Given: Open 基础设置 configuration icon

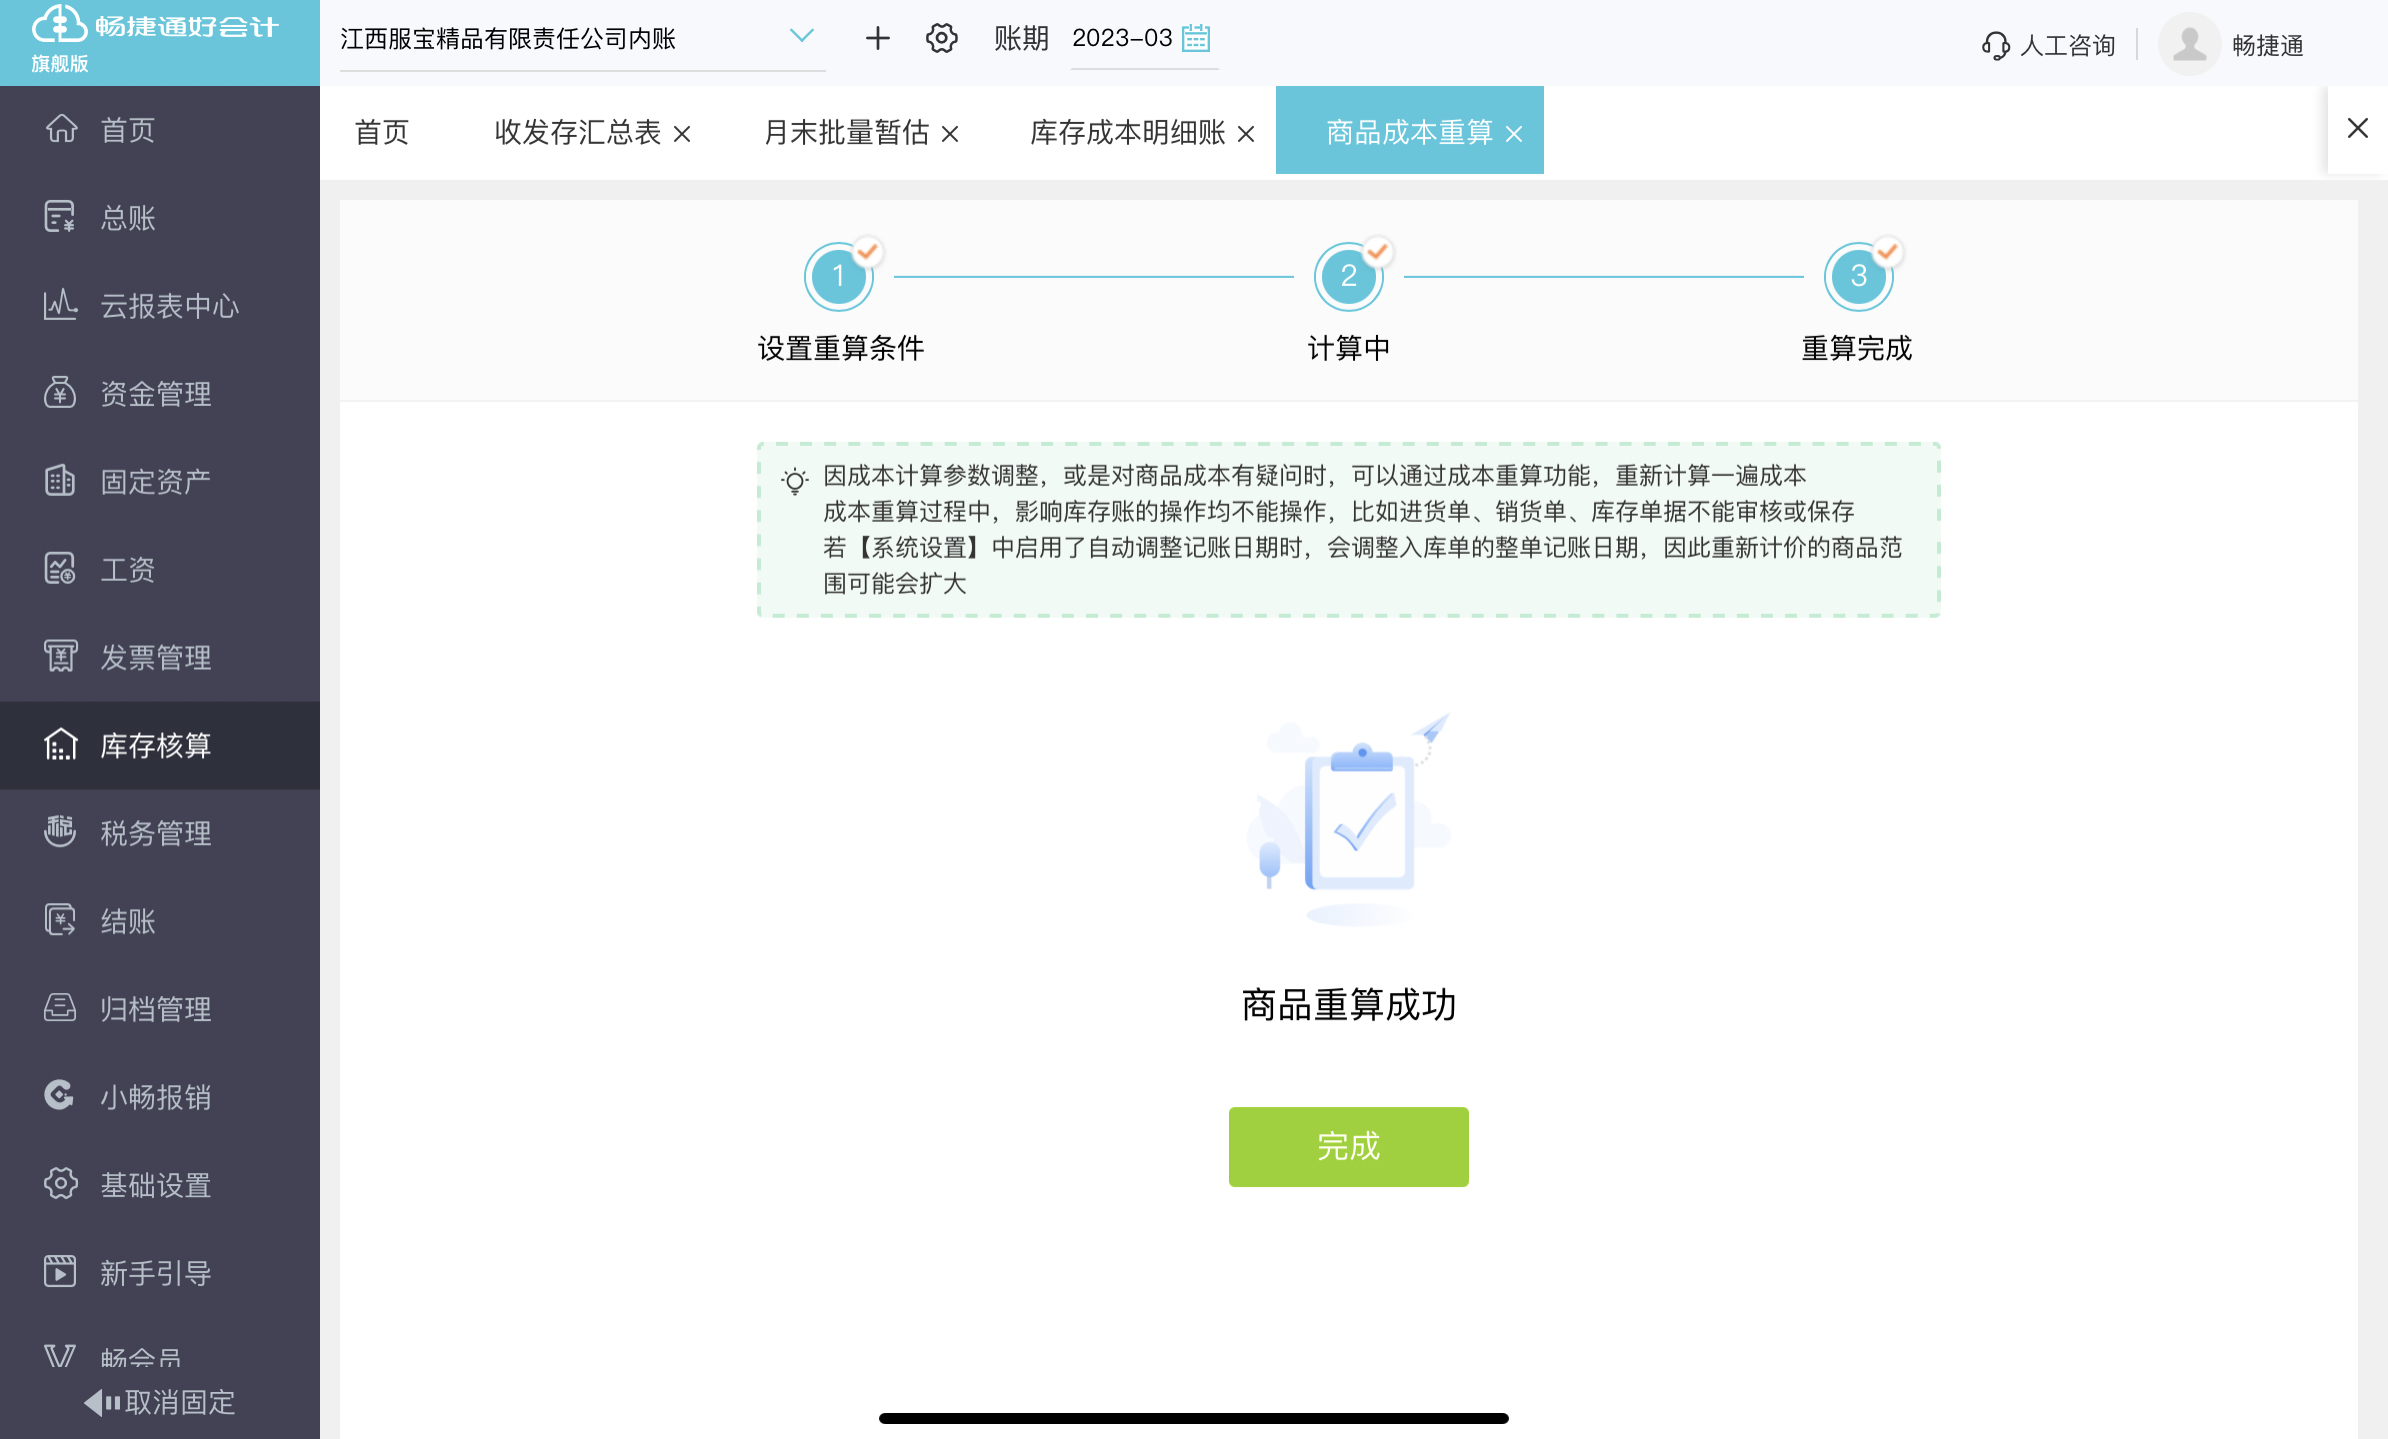Looking at the screenshot, I should pos(60,1183).
